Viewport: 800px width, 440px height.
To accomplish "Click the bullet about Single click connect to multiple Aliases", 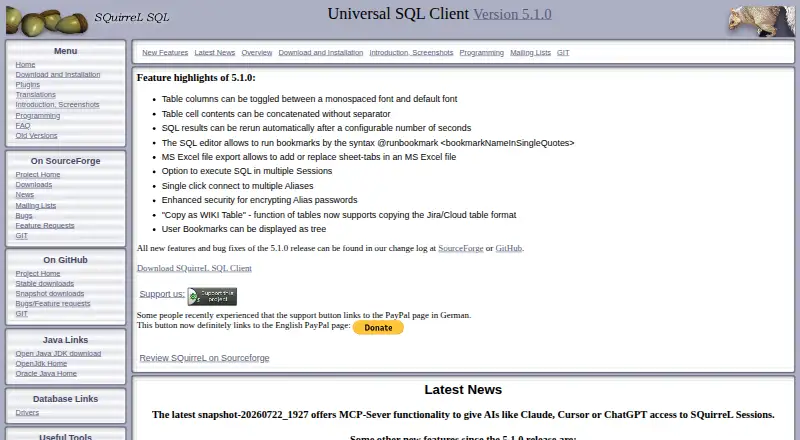I will (x=237, y=186).
